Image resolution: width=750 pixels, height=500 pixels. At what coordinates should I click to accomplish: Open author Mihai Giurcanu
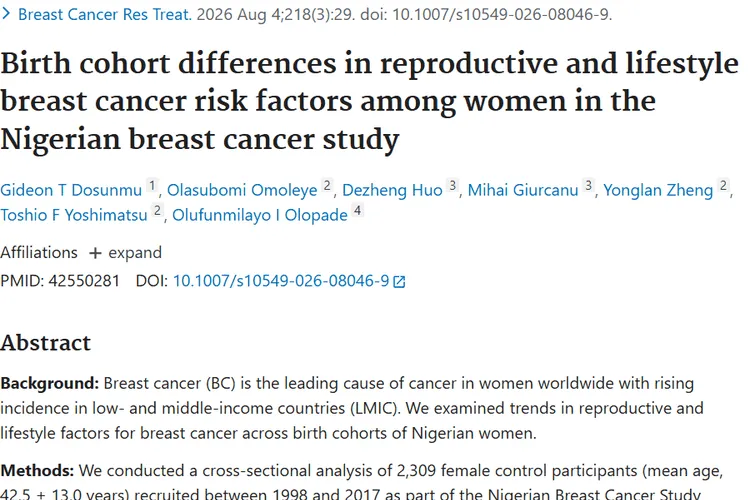(x=523, y=190)
